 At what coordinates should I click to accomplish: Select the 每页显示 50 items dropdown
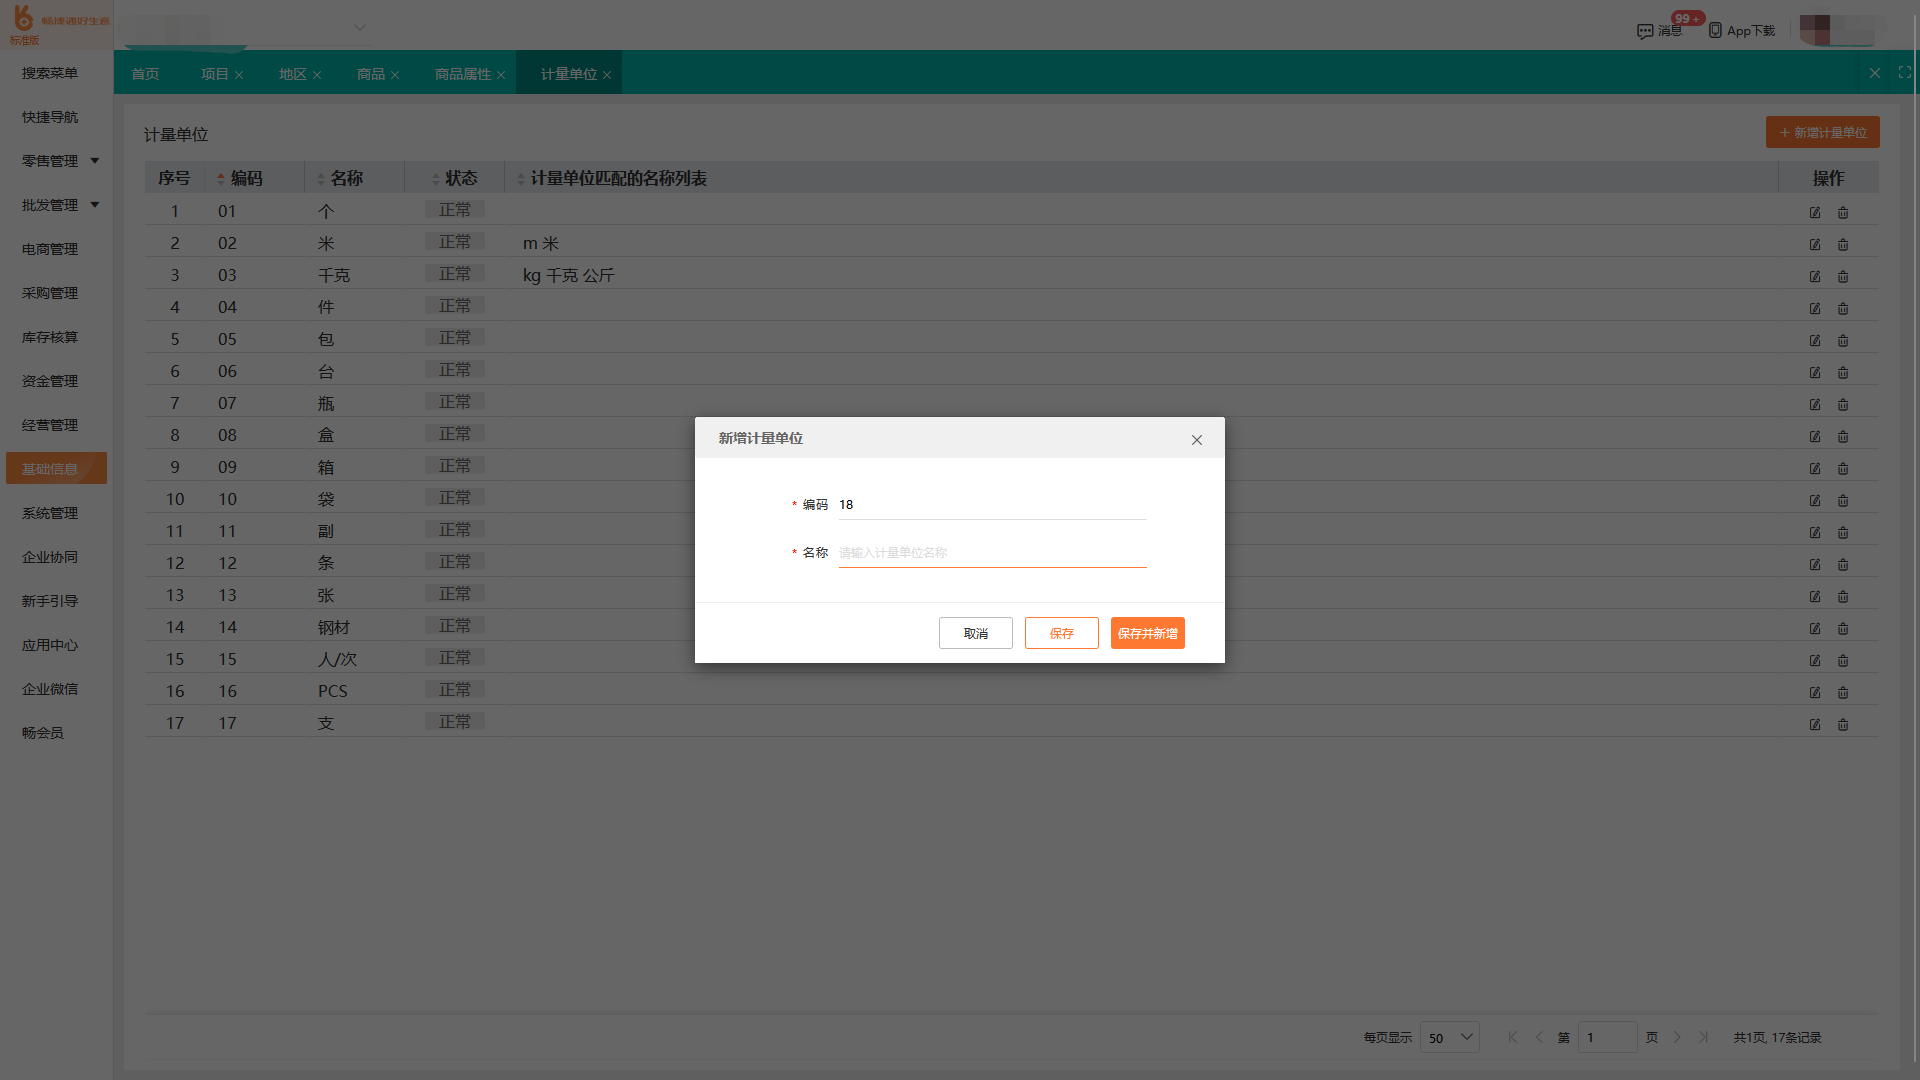point(1449,1036)
